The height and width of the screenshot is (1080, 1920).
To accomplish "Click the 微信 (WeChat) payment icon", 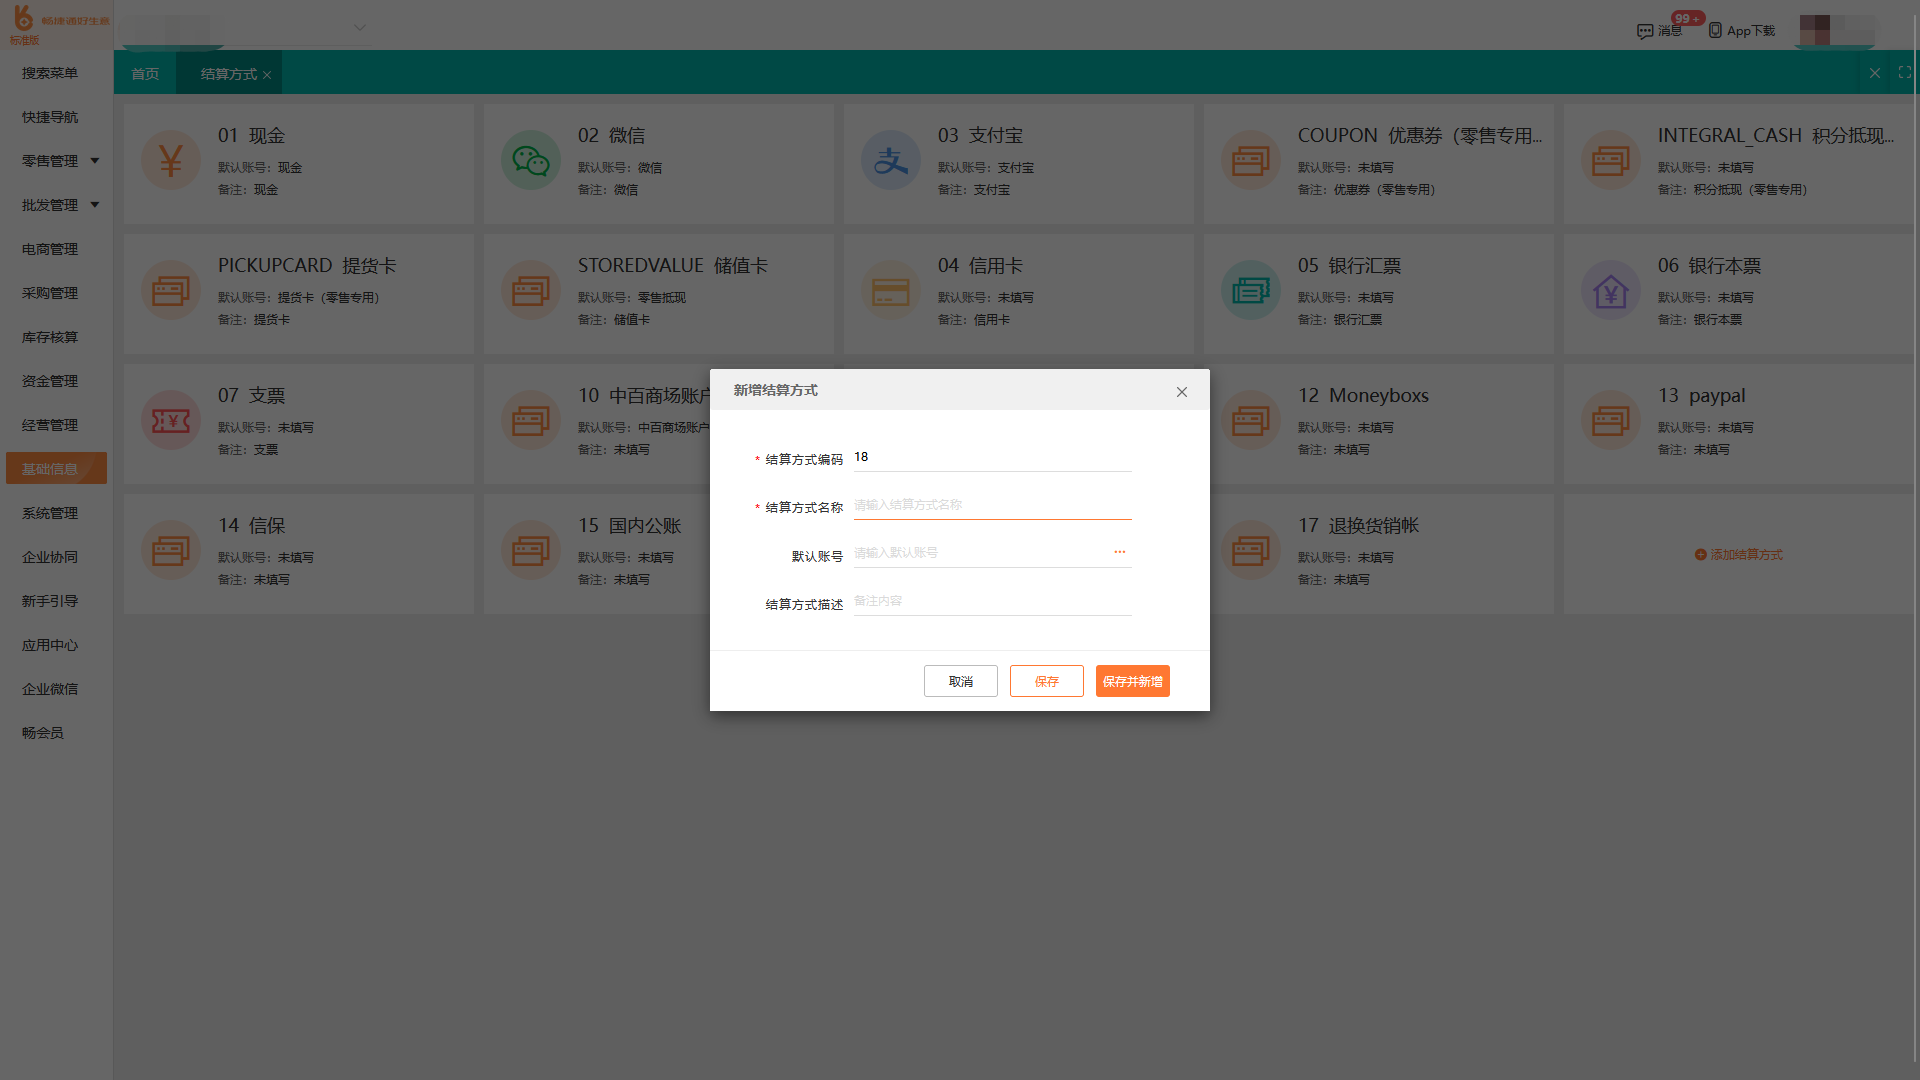I will click(531, 160).
